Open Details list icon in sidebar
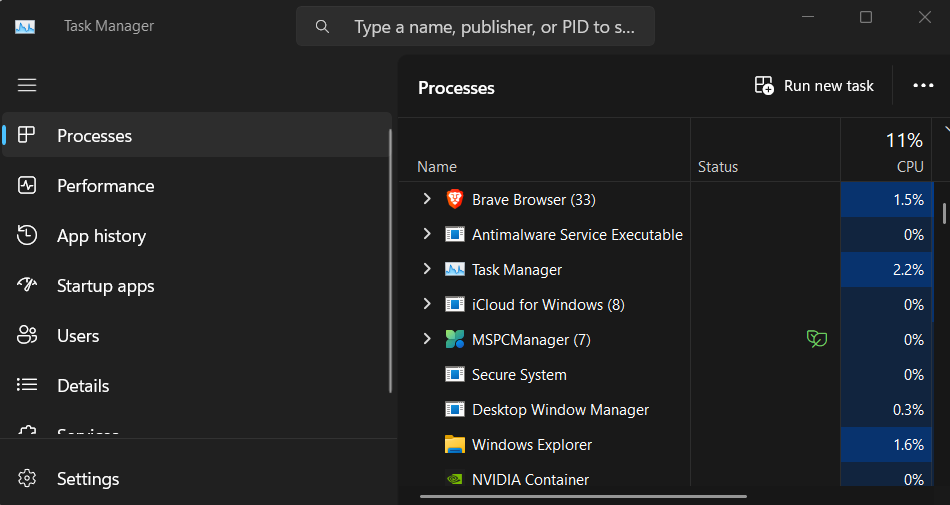 click(x=27, y=385)
